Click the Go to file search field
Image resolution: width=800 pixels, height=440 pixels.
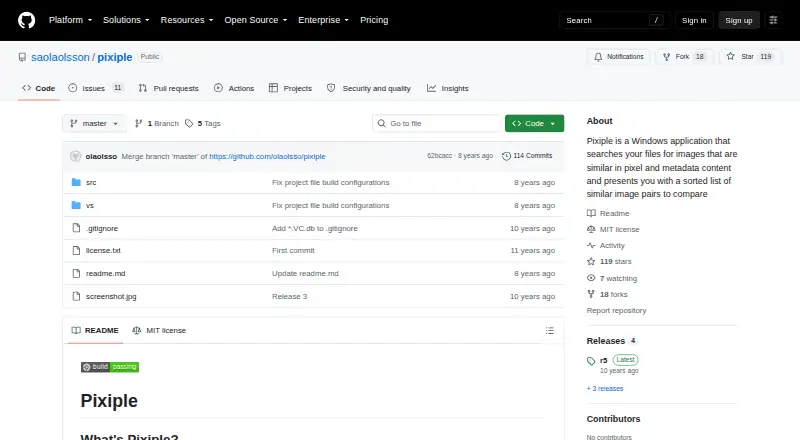[x=437, y=124]
